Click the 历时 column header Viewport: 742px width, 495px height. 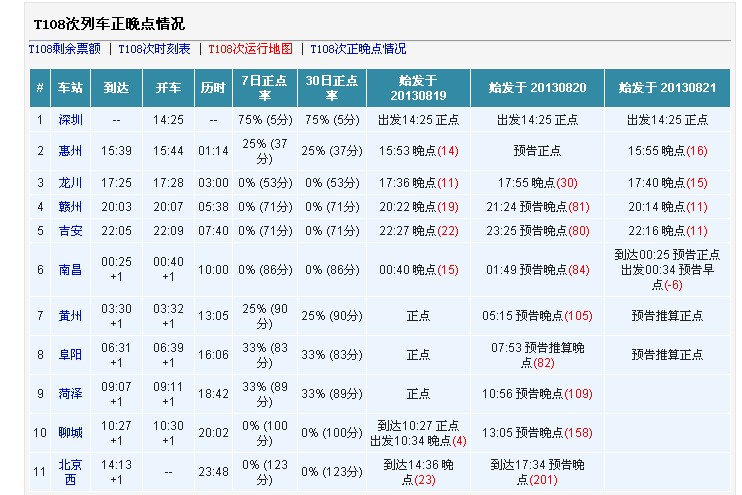point(213,88)
